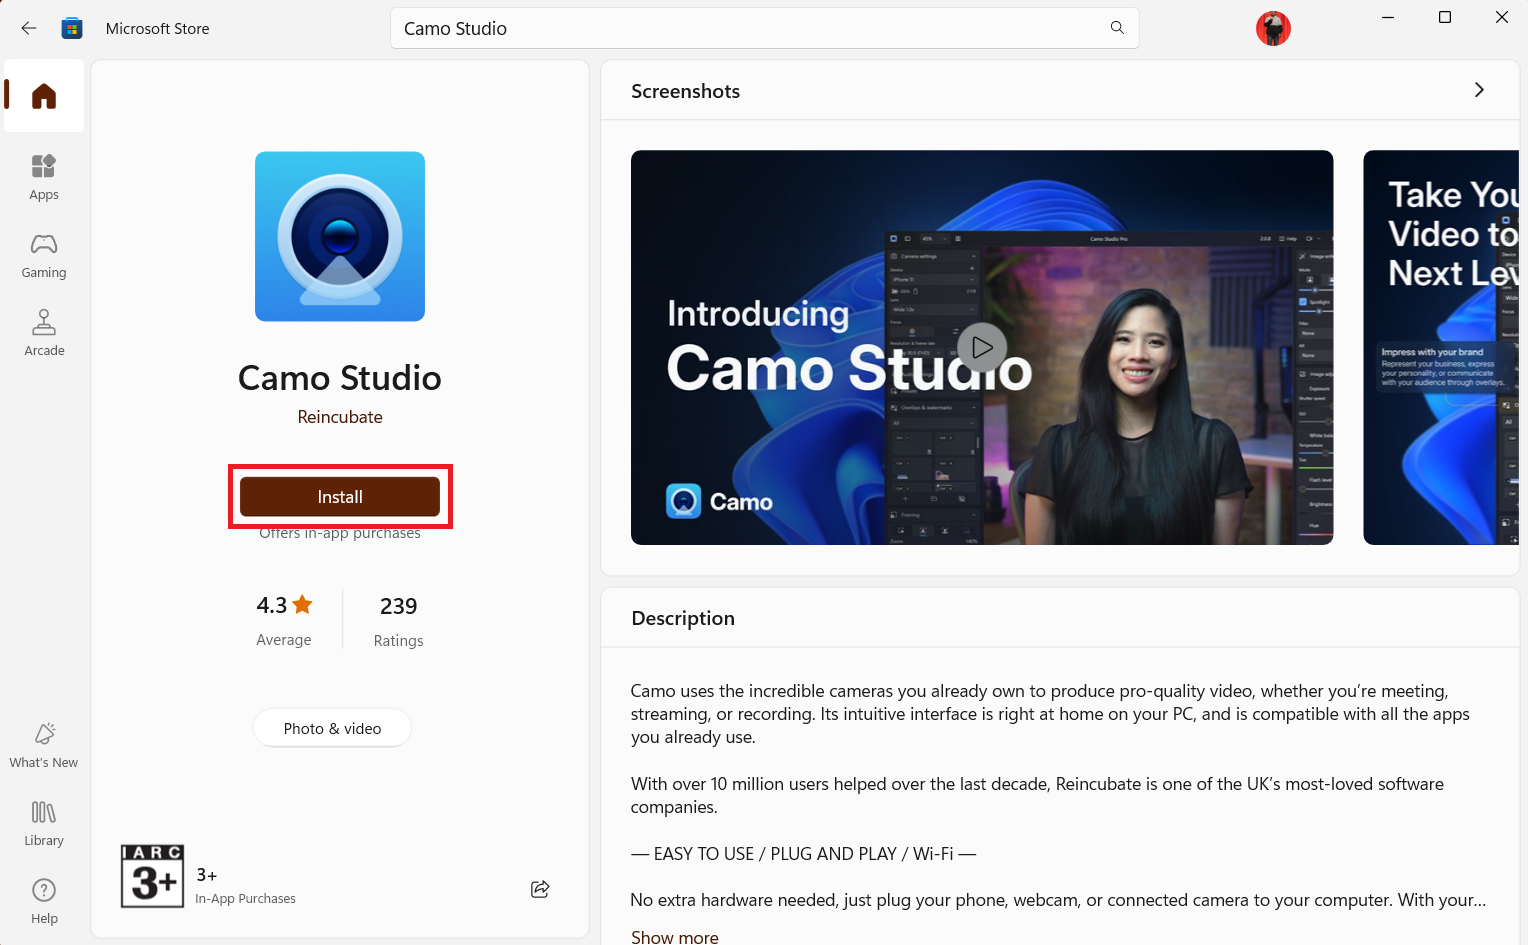The height and width of the screenshot is (945, 1528).
Task: Open your account profile menu
Action: [1272, 28]
